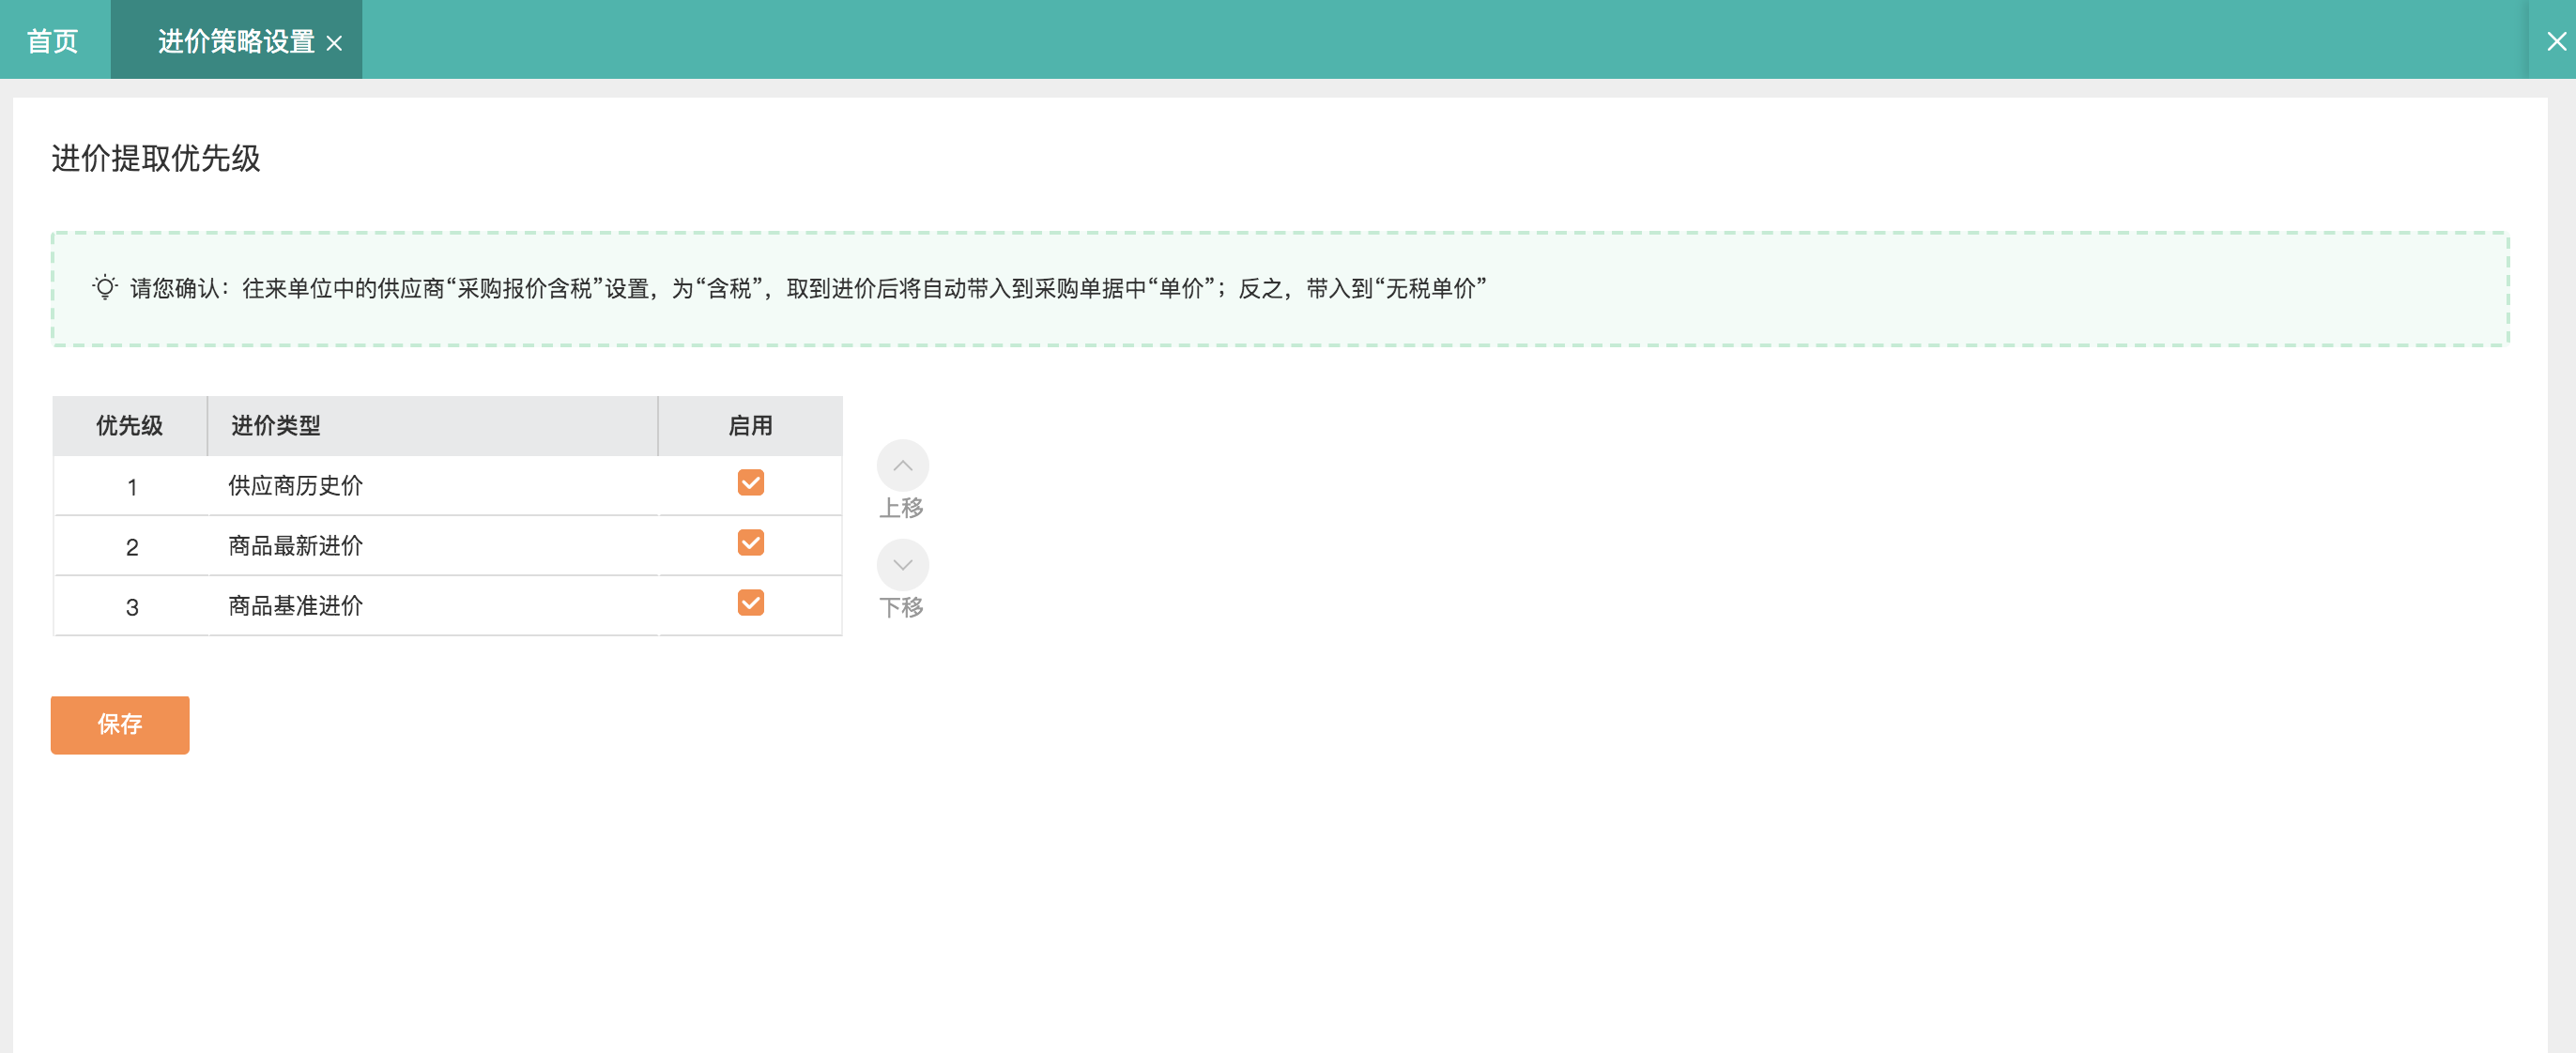Toggle the checkbox for 供应商历史价
The height and width of the screenshot is (1053, 2576).
click(751, 483)
